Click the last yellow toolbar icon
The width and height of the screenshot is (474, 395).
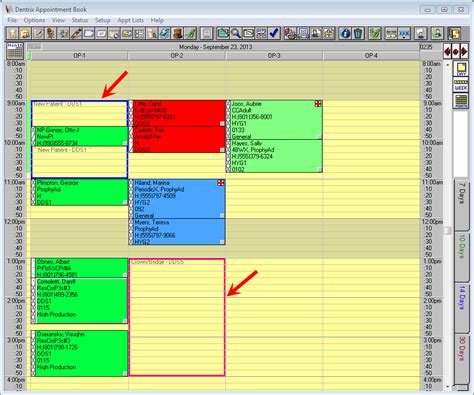click(455, 33)
